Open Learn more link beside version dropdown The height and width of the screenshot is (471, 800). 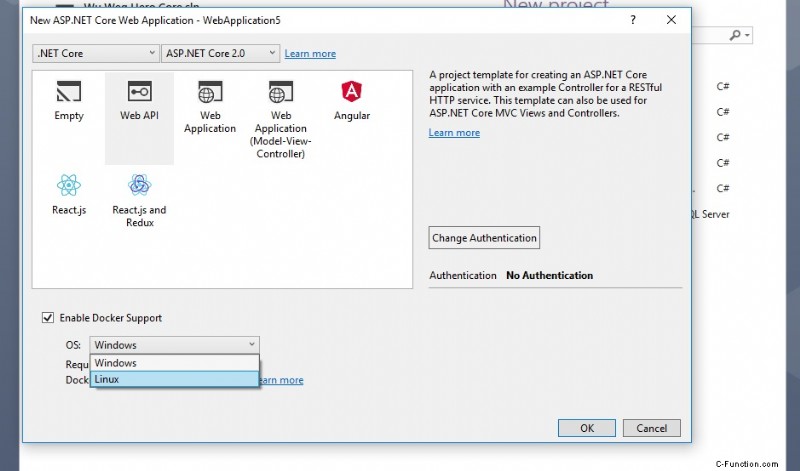[x=310, y=54]
